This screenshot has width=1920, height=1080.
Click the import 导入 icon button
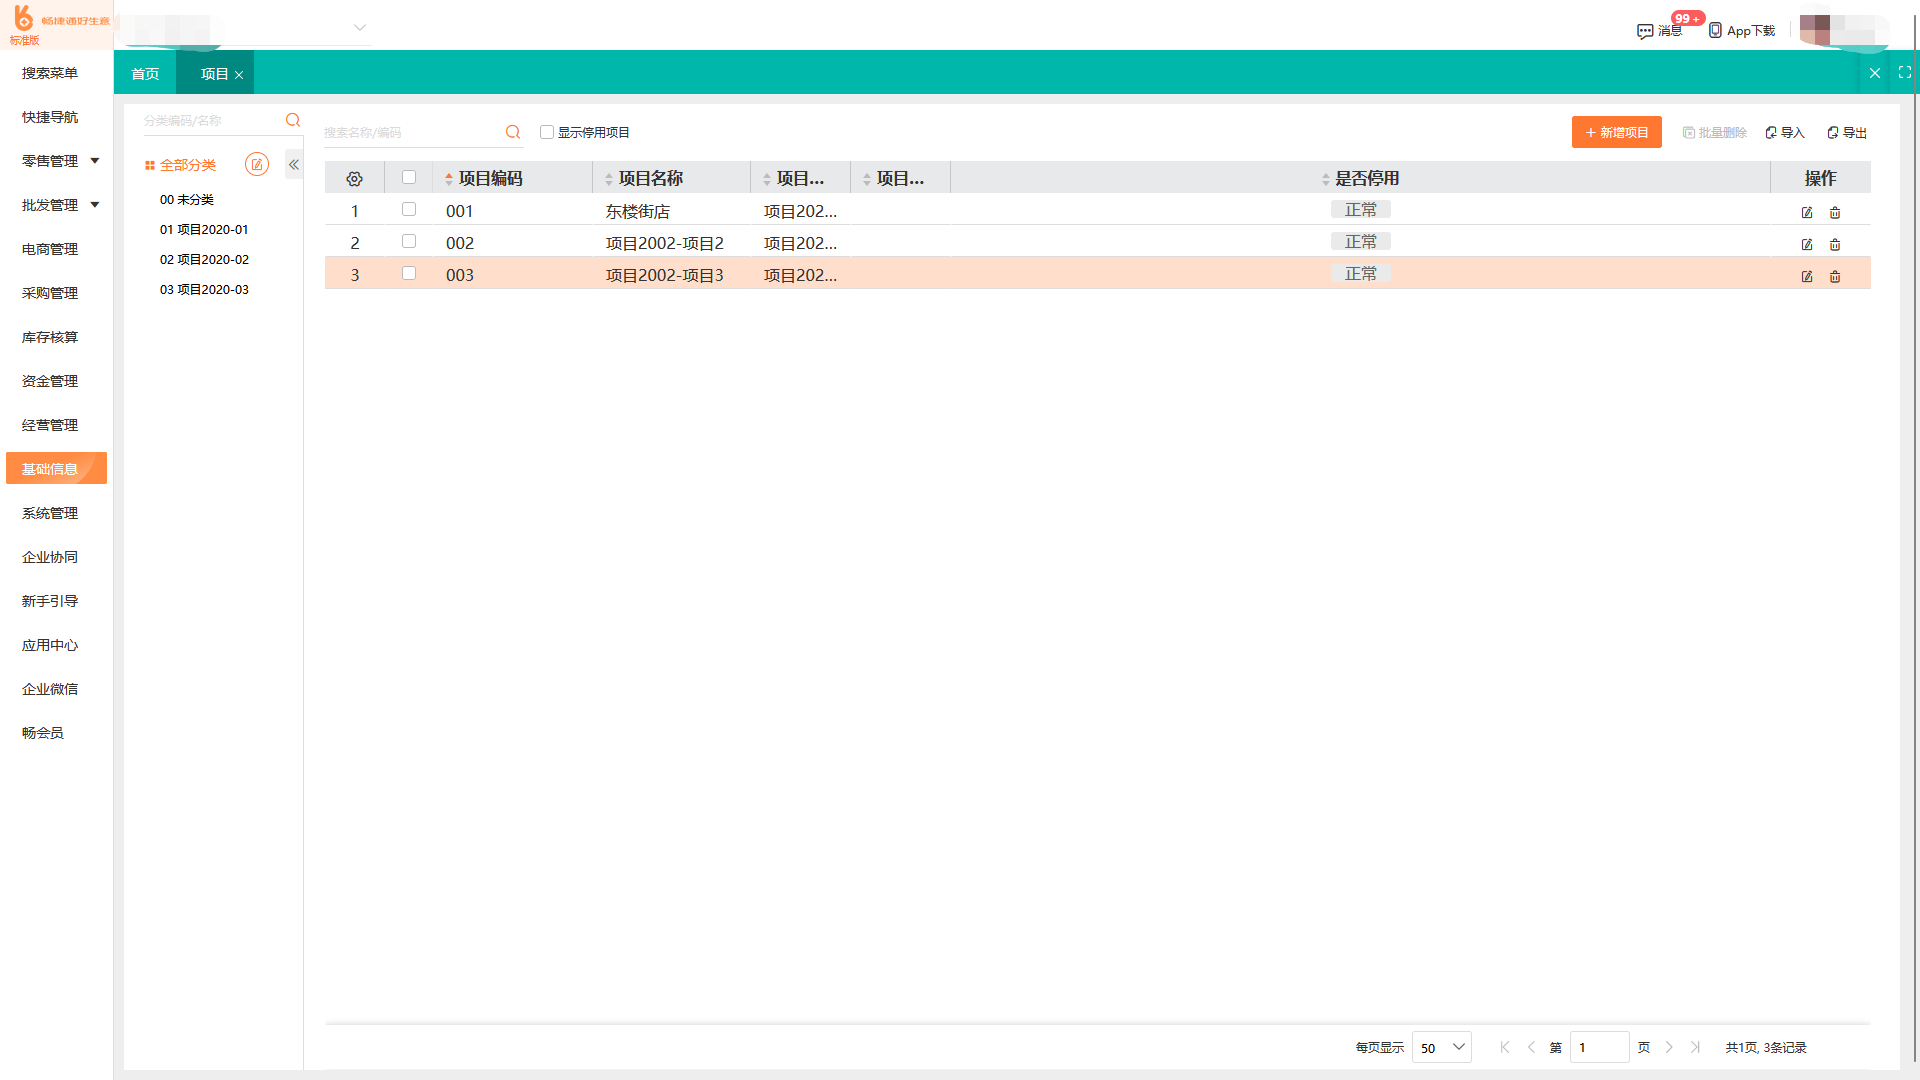(x=1787, y=132)
